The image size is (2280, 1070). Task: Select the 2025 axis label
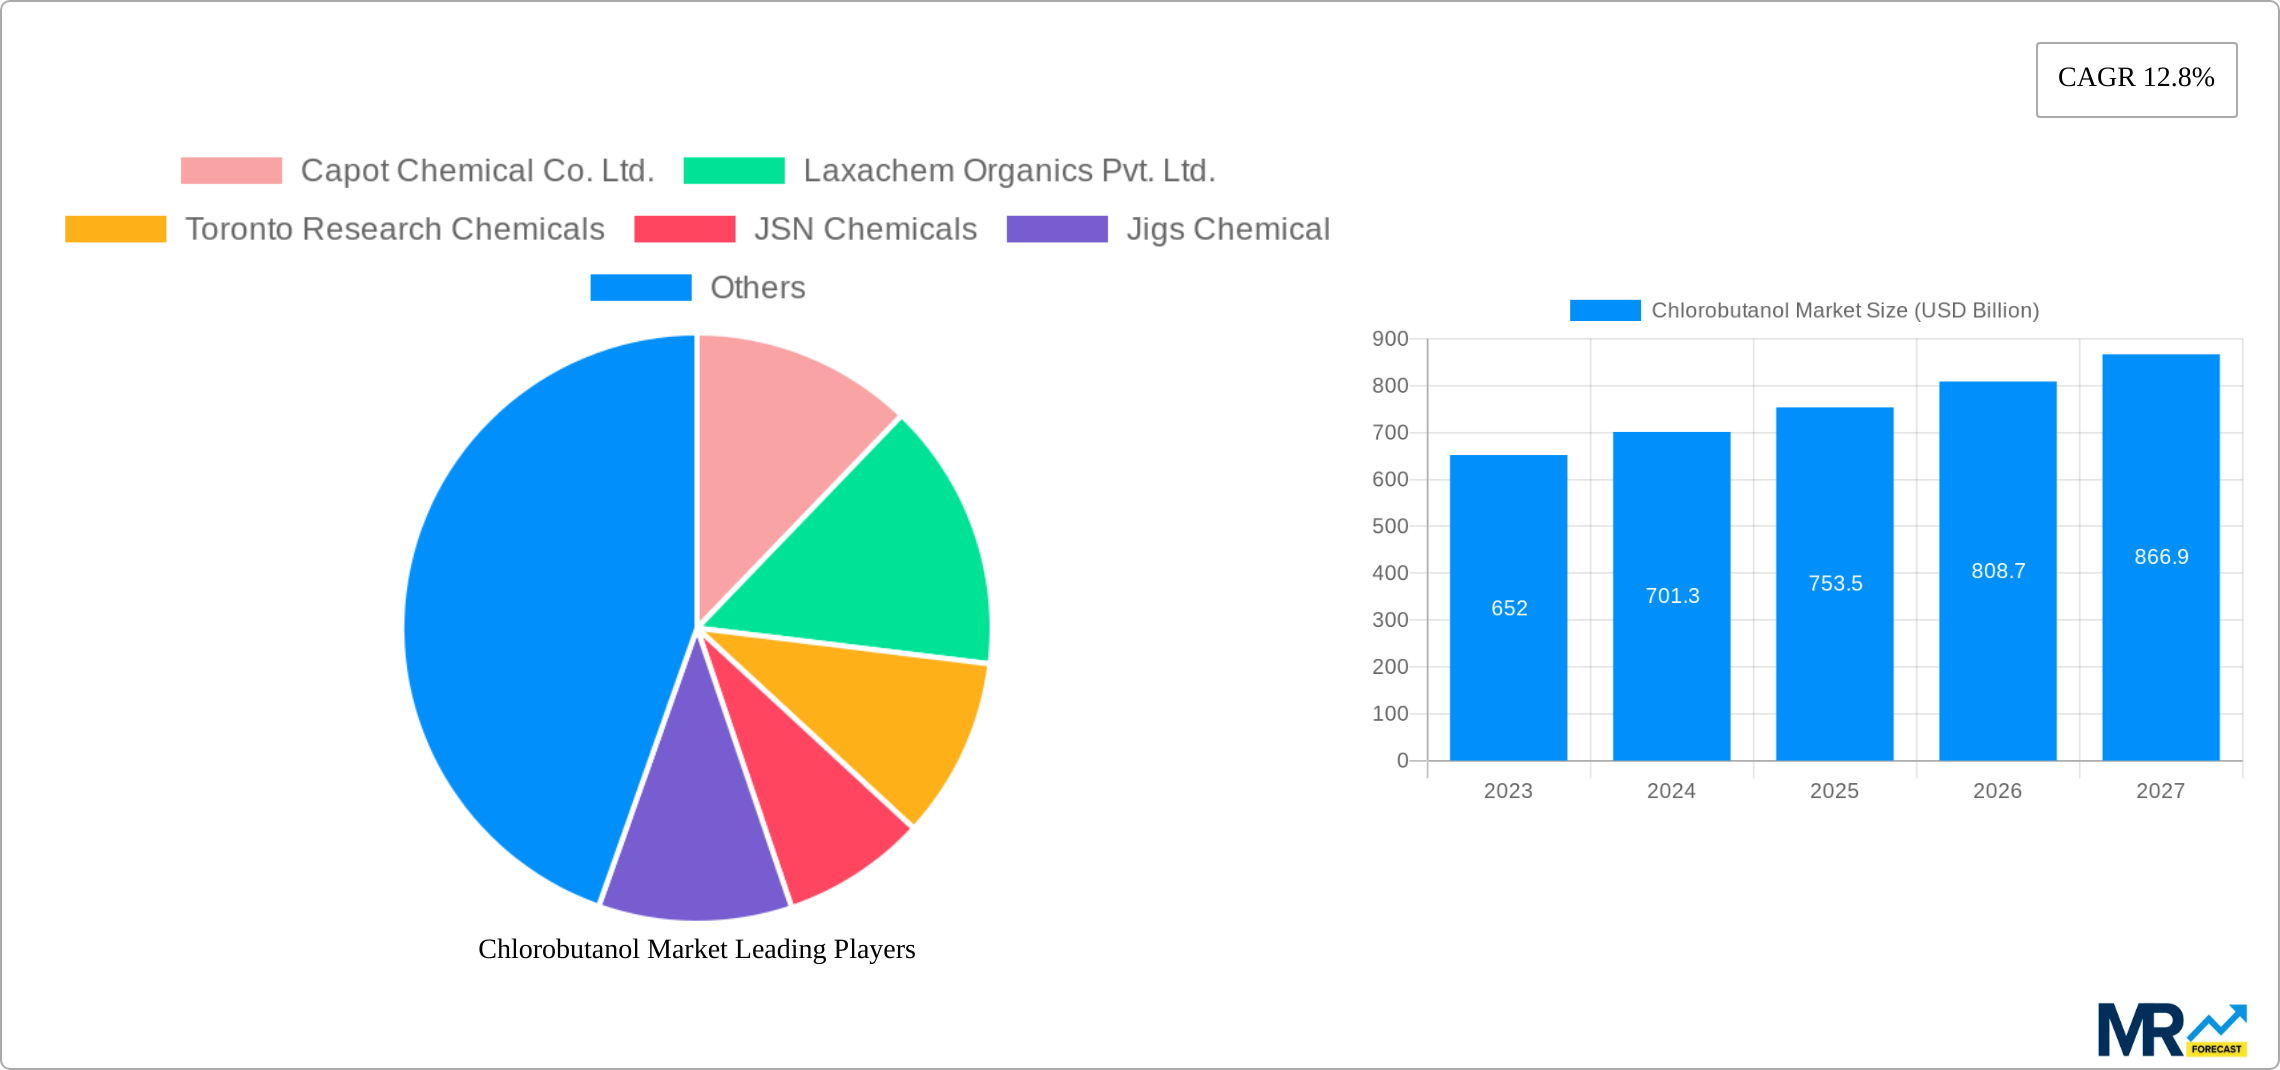tap(1835, 790)
